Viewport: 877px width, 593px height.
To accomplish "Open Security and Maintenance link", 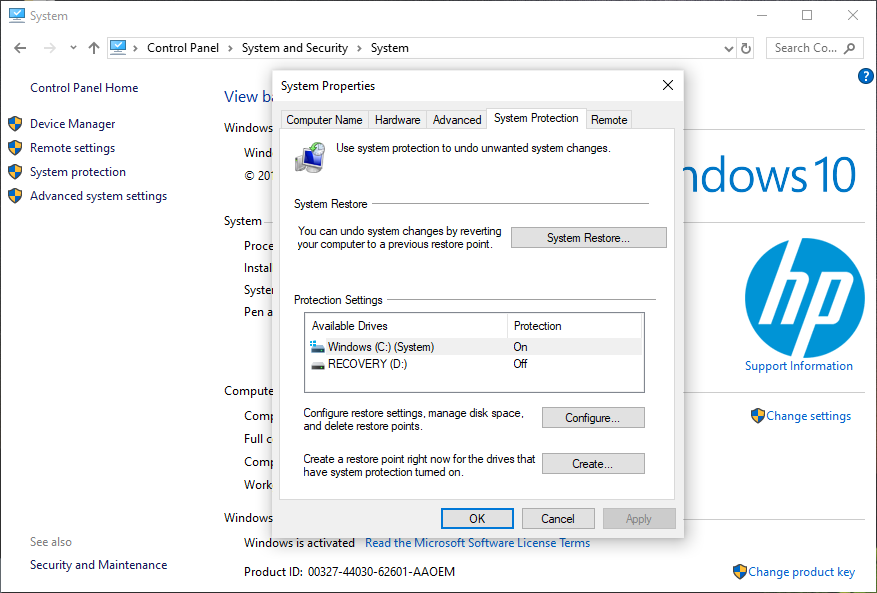I will (x=98, y=565).
